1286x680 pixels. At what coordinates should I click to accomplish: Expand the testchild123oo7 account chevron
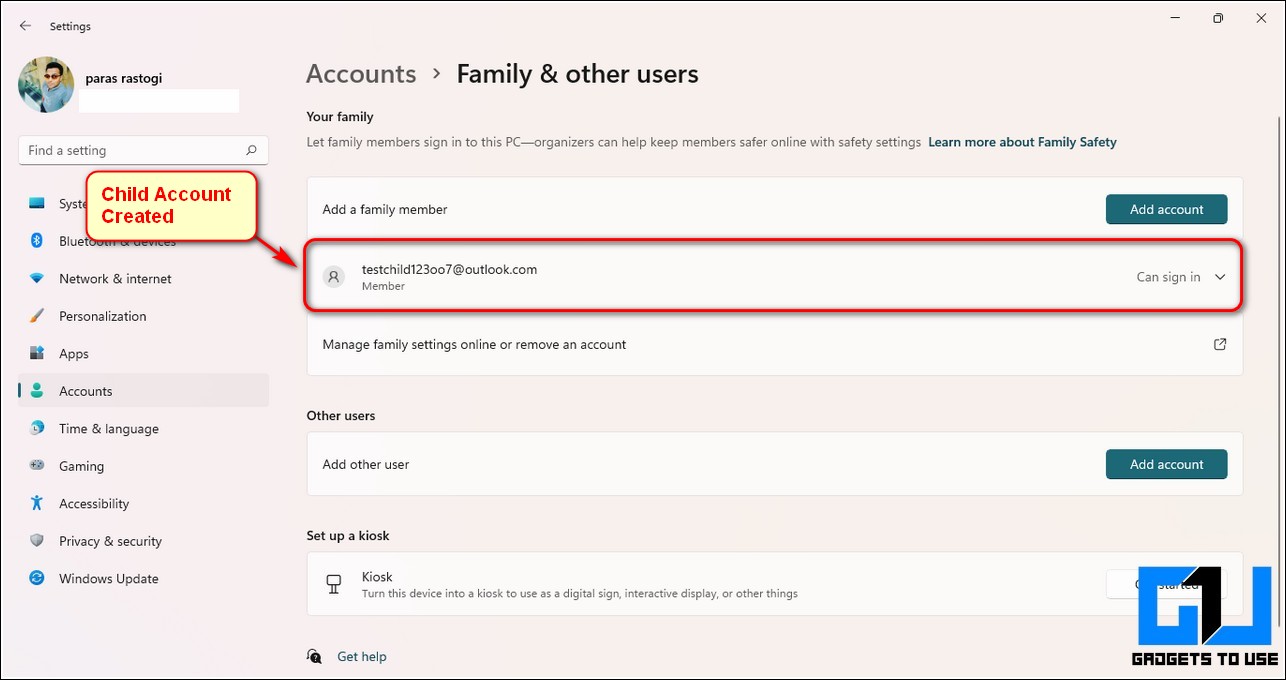(x=1220, y=277)
